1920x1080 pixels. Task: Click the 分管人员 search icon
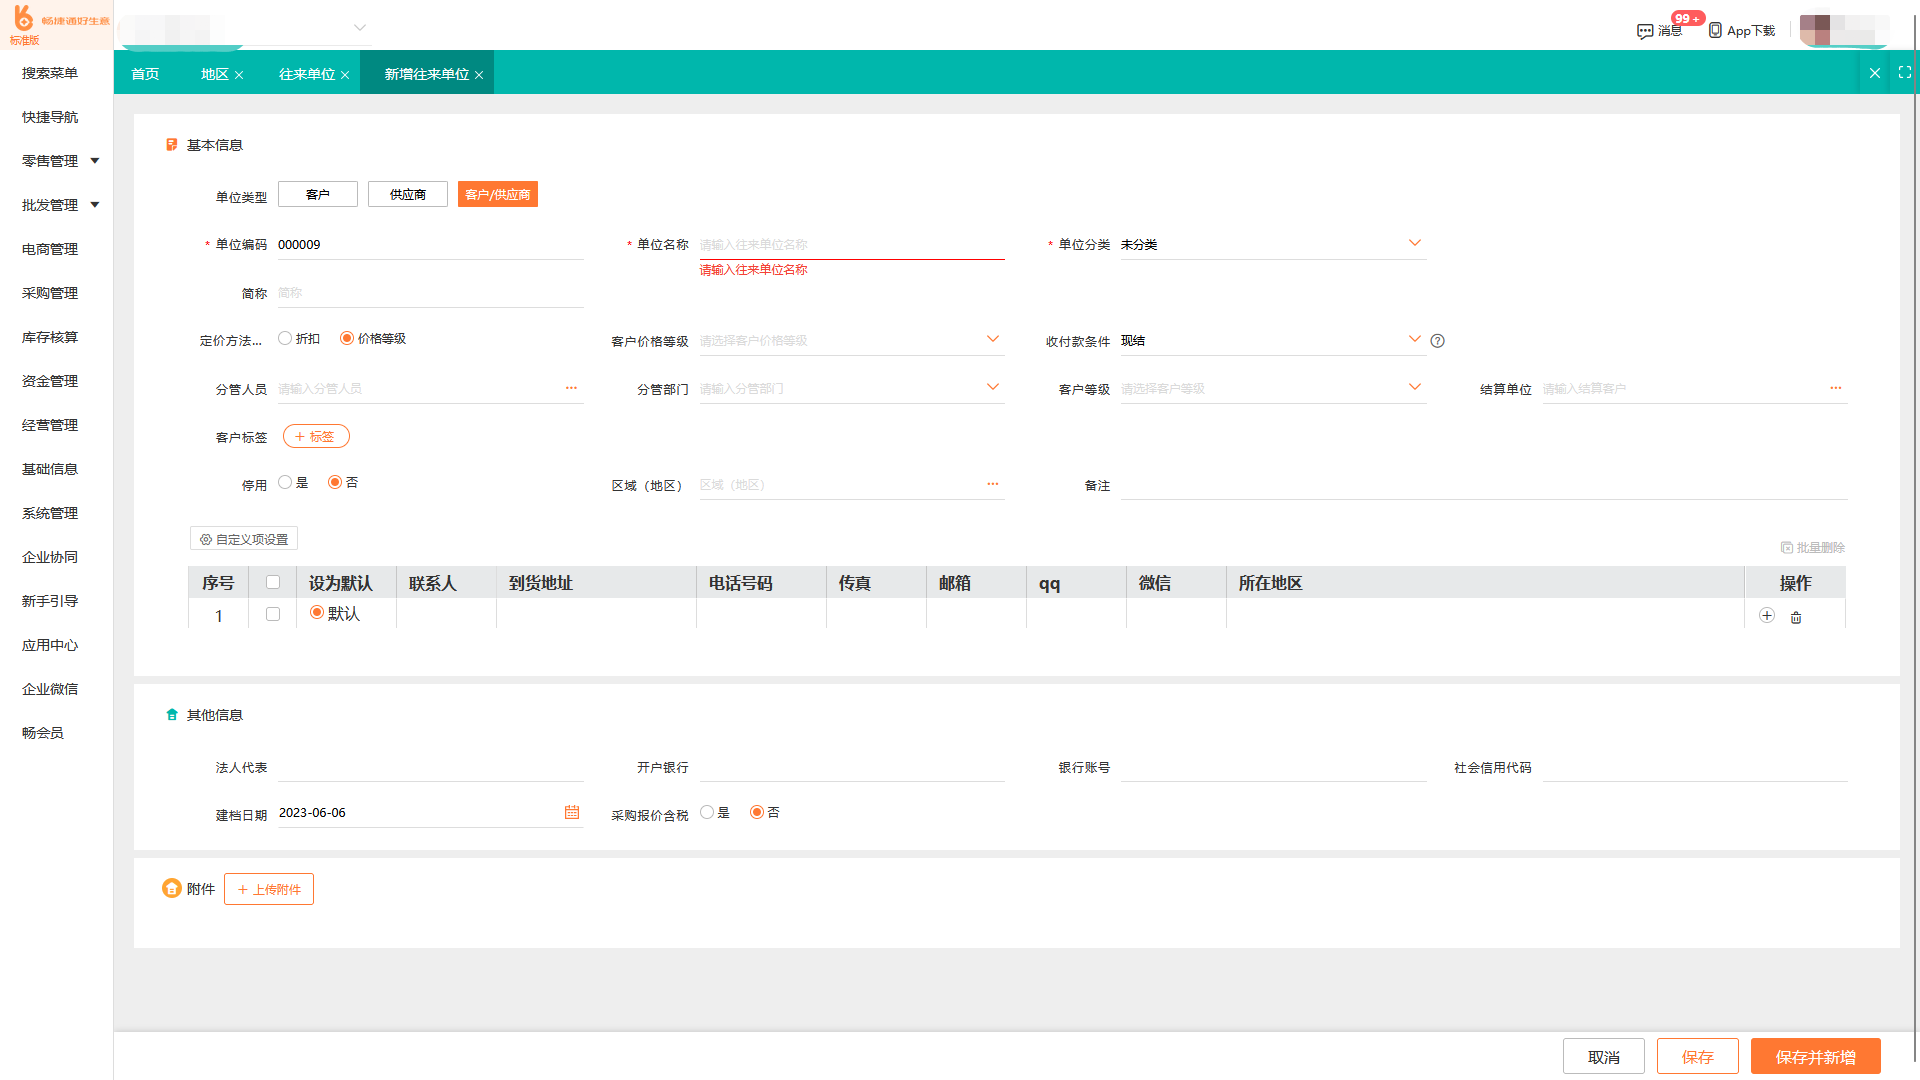pos(570,388)
